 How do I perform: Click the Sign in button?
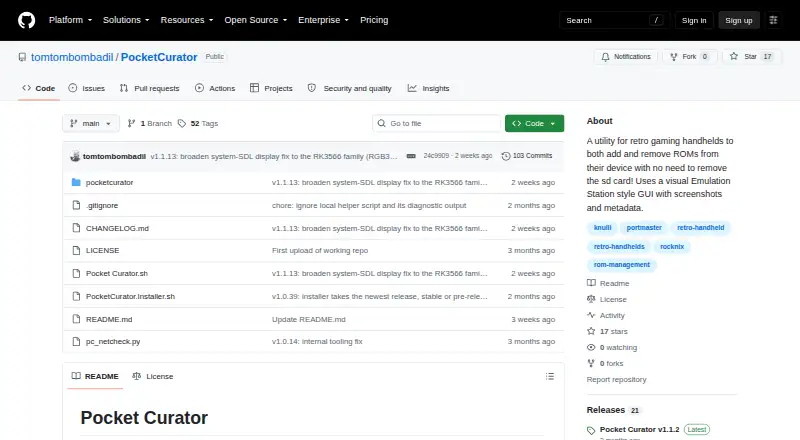click(694, 20)
